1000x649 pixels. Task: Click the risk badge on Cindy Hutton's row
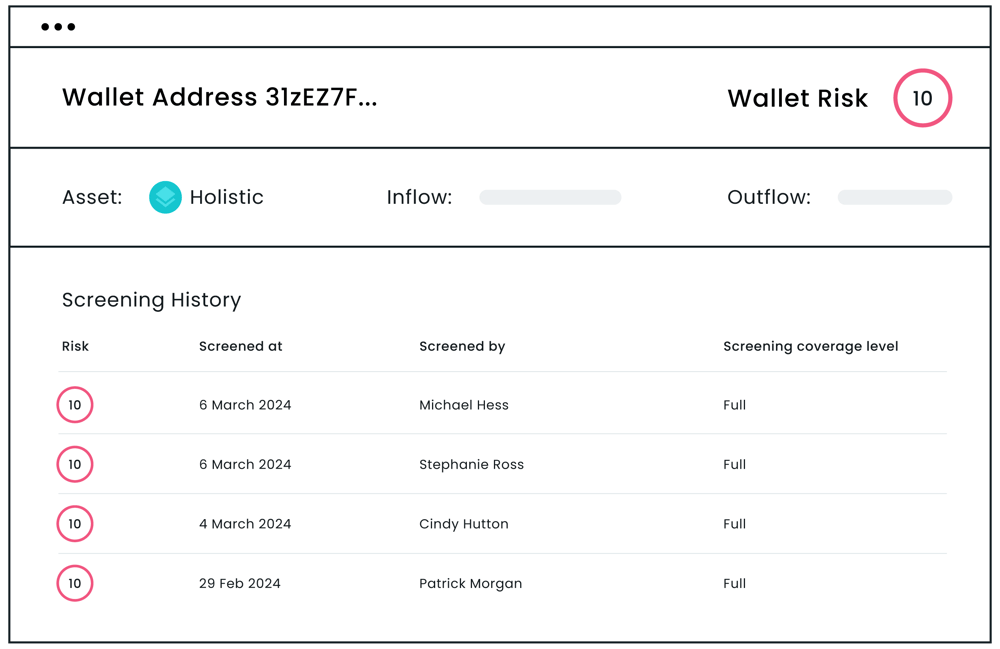pyautogui.click(x=75, y=523)
